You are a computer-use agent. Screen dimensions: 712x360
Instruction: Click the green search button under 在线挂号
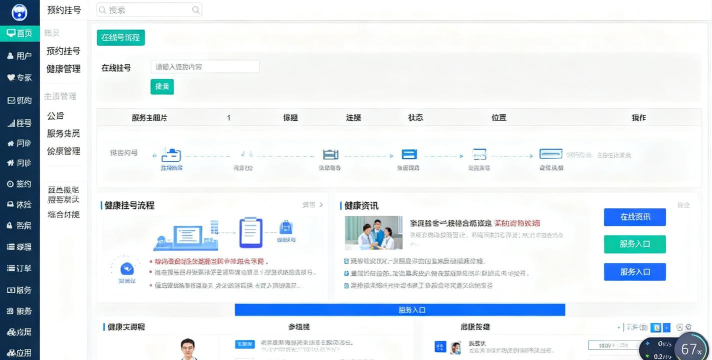(x=162, y=86)
